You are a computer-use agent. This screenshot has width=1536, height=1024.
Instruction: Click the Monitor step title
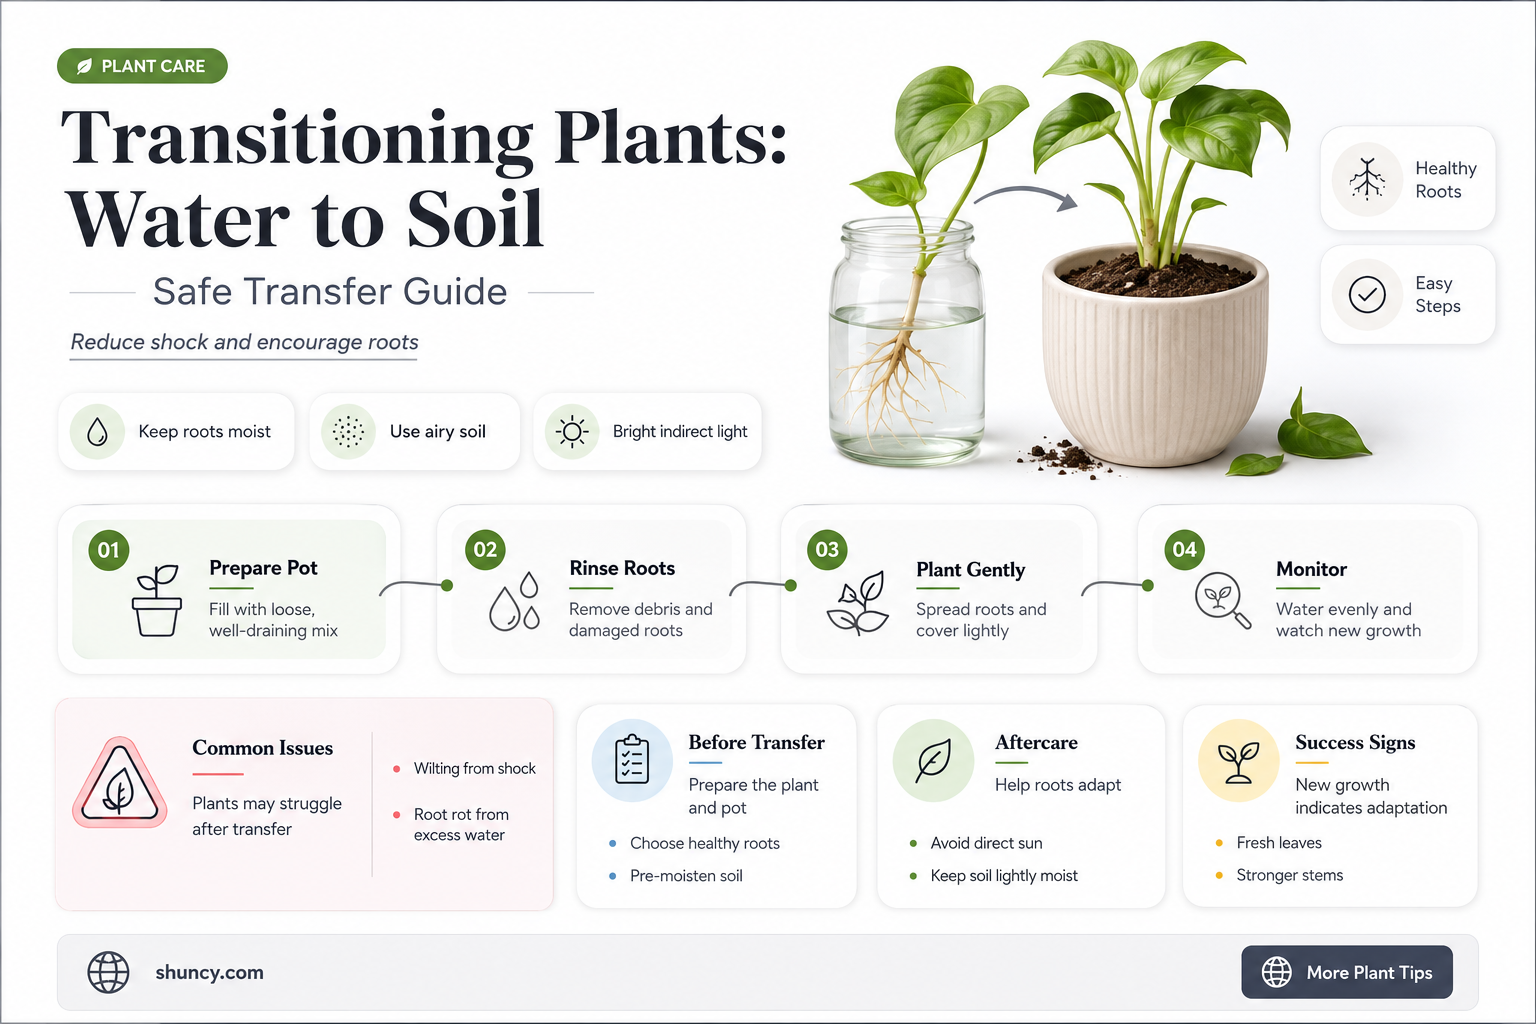pos(1311,569)
